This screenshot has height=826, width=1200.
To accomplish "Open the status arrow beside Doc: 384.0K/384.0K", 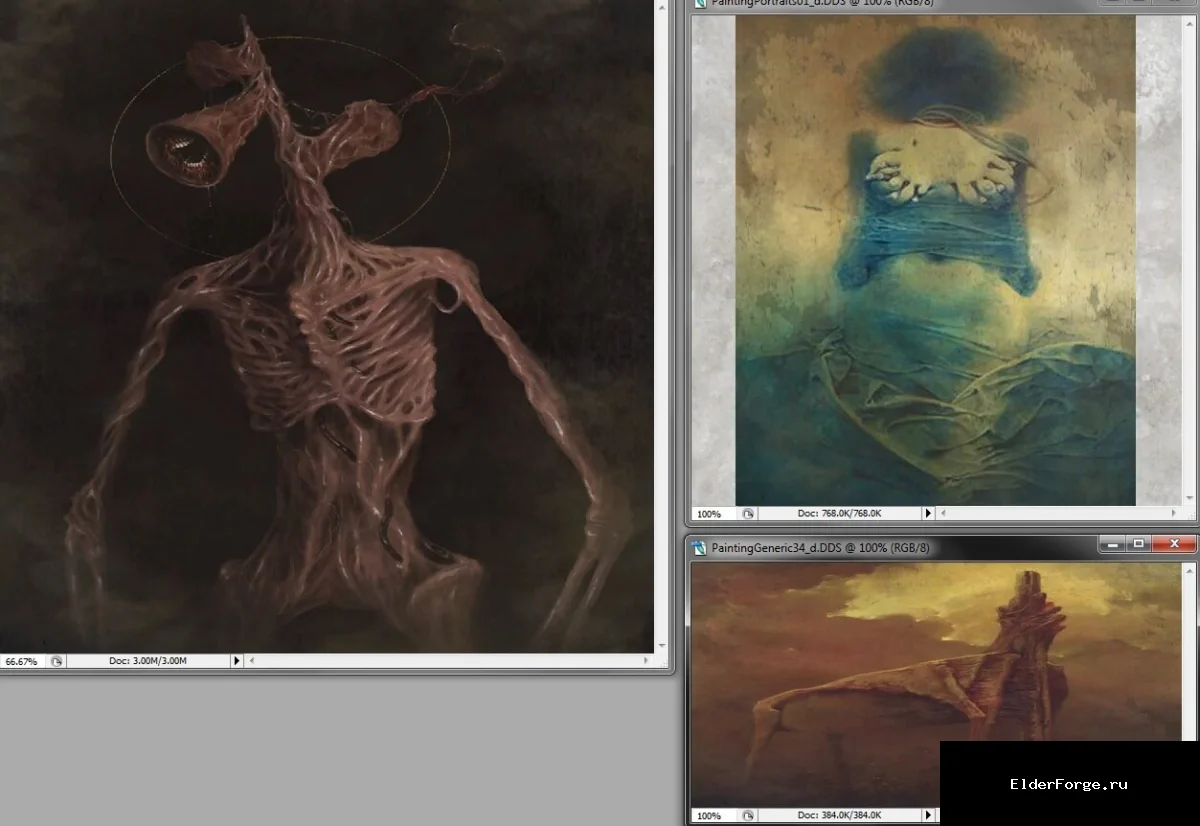I will tap(928, 816).
